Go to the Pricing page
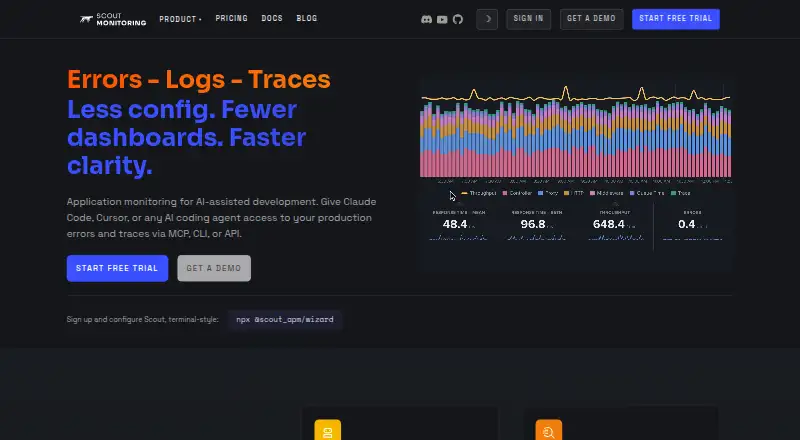The height and width of the screenshot is (440, 800). [232, 18]
